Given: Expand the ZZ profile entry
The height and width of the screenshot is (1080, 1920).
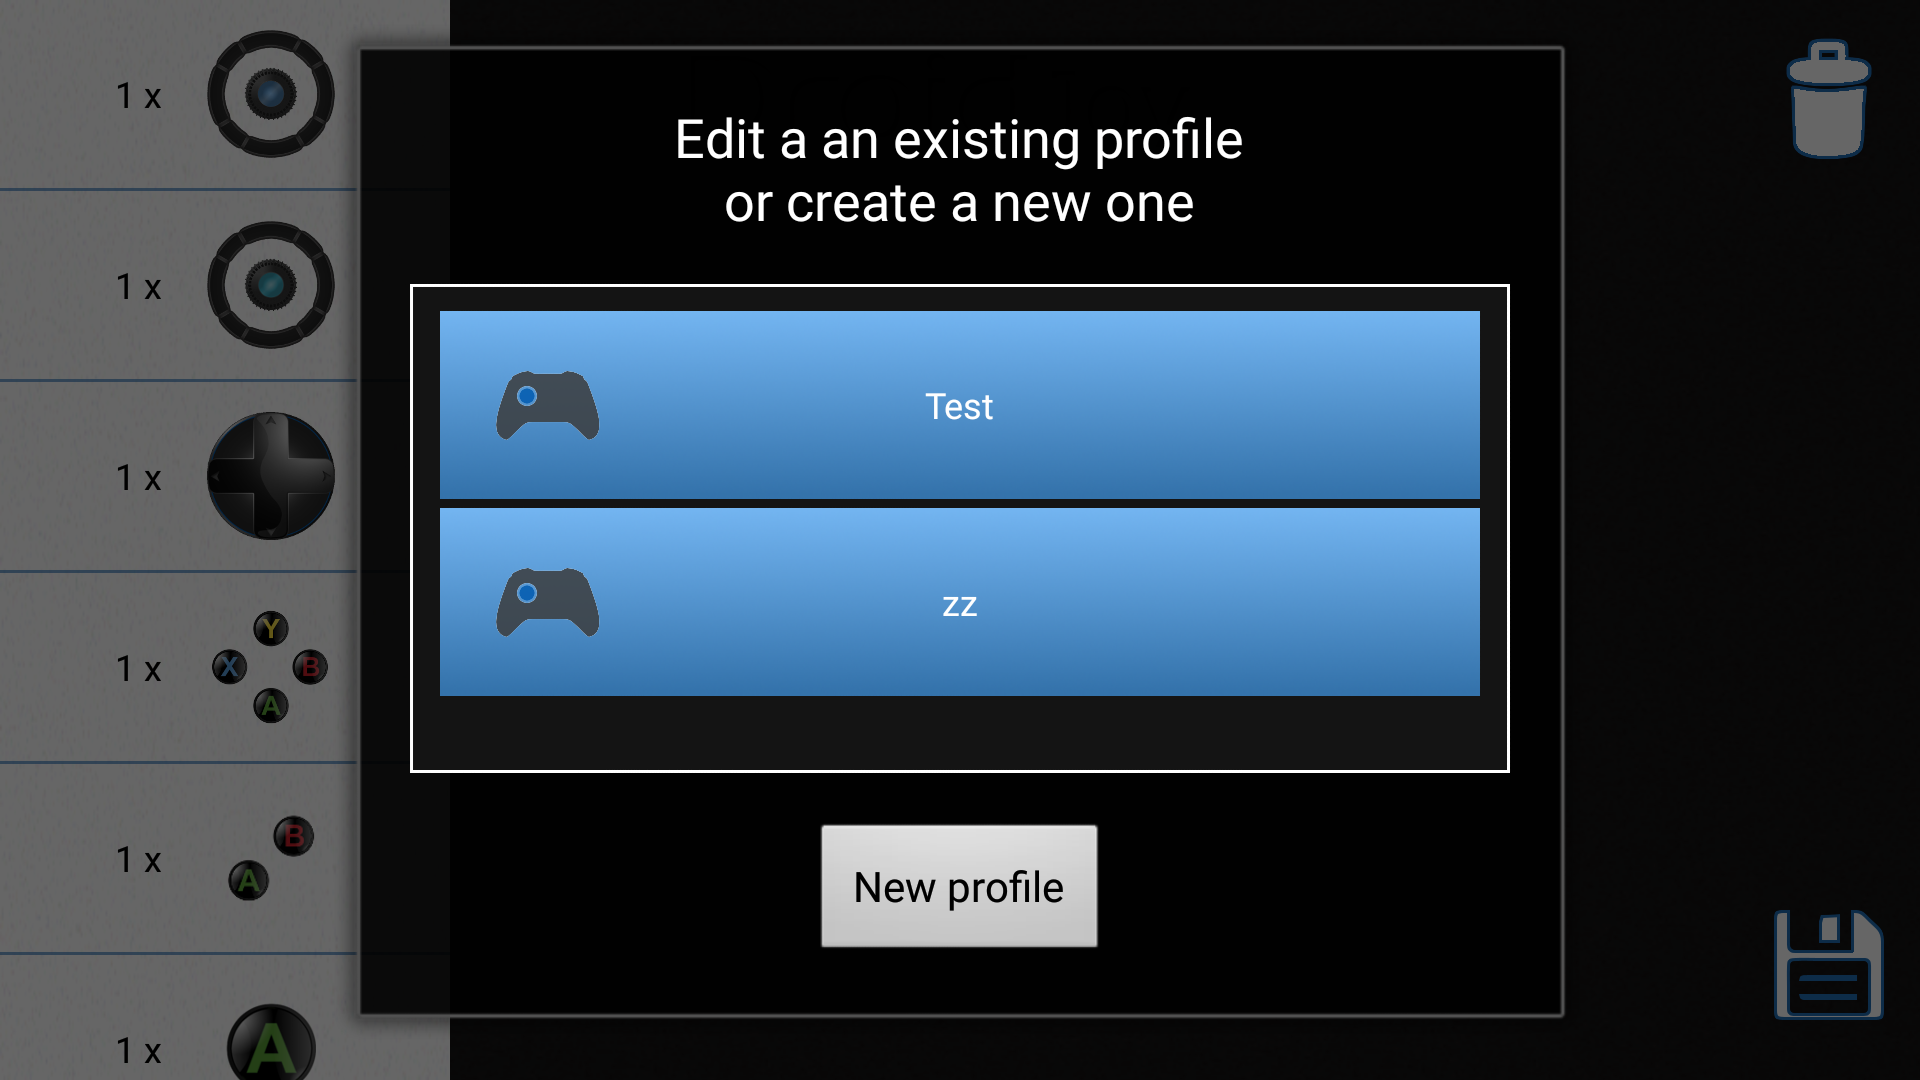Looking at the screenshot, I should (x=959, y=603).
